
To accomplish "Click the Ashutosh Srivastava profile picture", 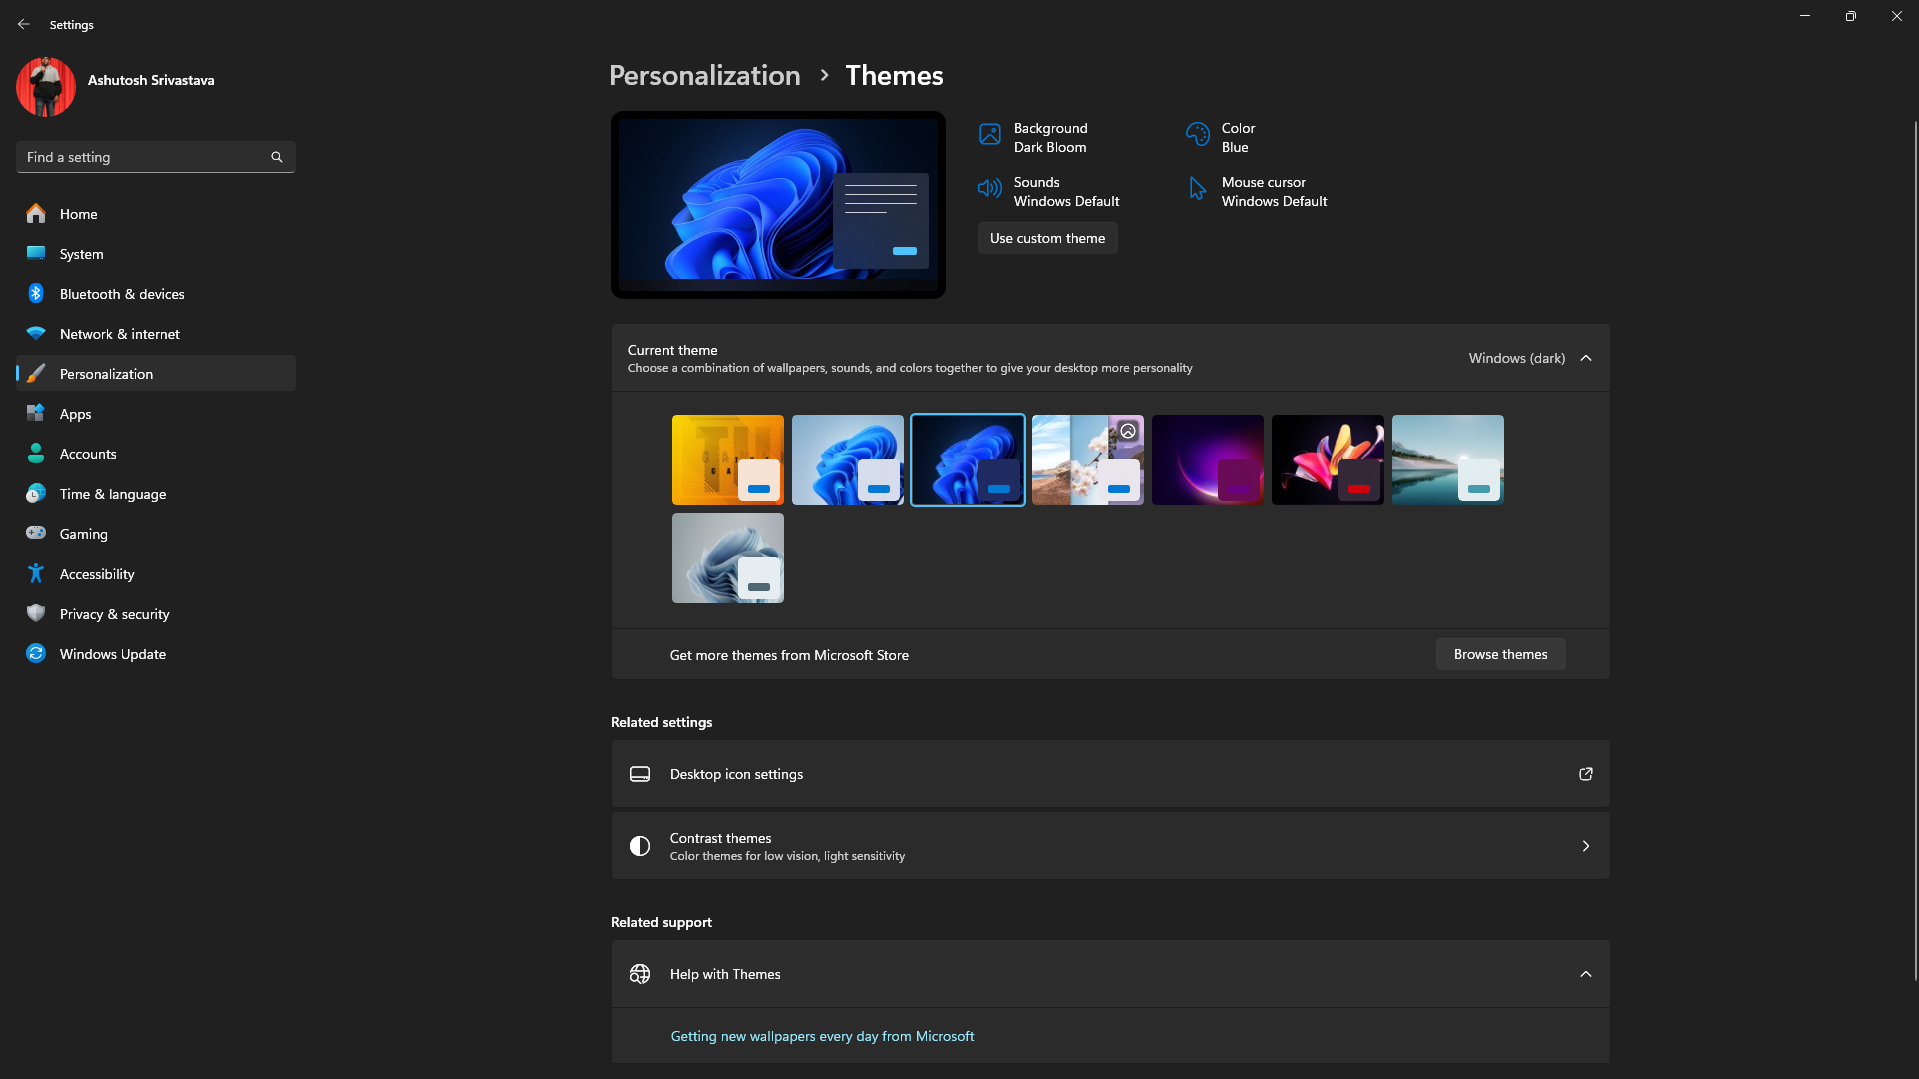I will tap(45, 86).
